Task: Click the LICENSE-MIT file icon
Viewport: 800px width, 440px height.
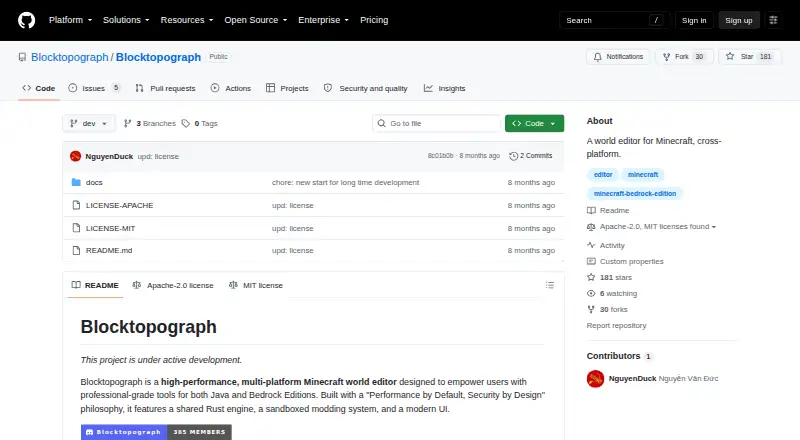Action: 76,228
